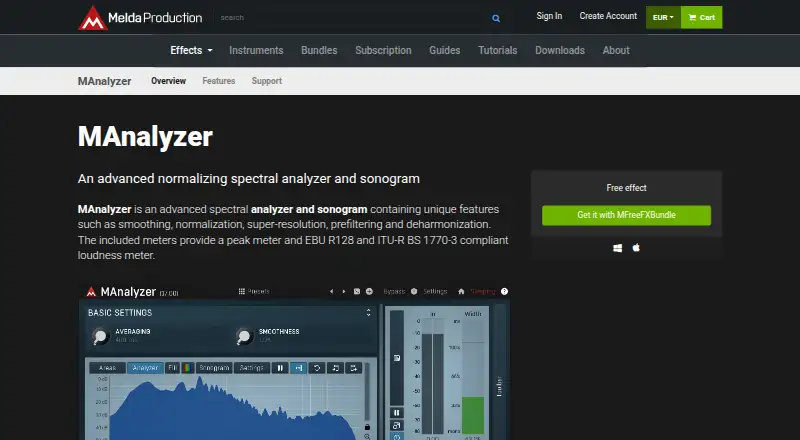Click the large MAnalyzer page heading
Screen dimensions: 800x440
pyautogui.click(x=145, y=137)
